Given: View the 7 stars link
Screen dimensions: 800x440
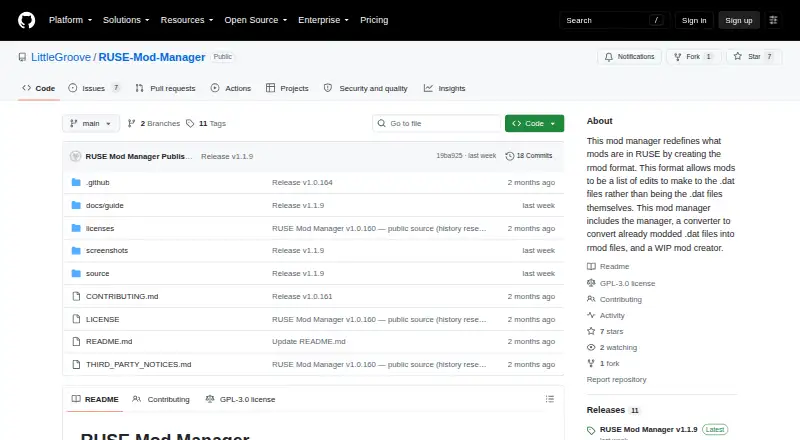Looking at the screenshot, I should point(605,331).
